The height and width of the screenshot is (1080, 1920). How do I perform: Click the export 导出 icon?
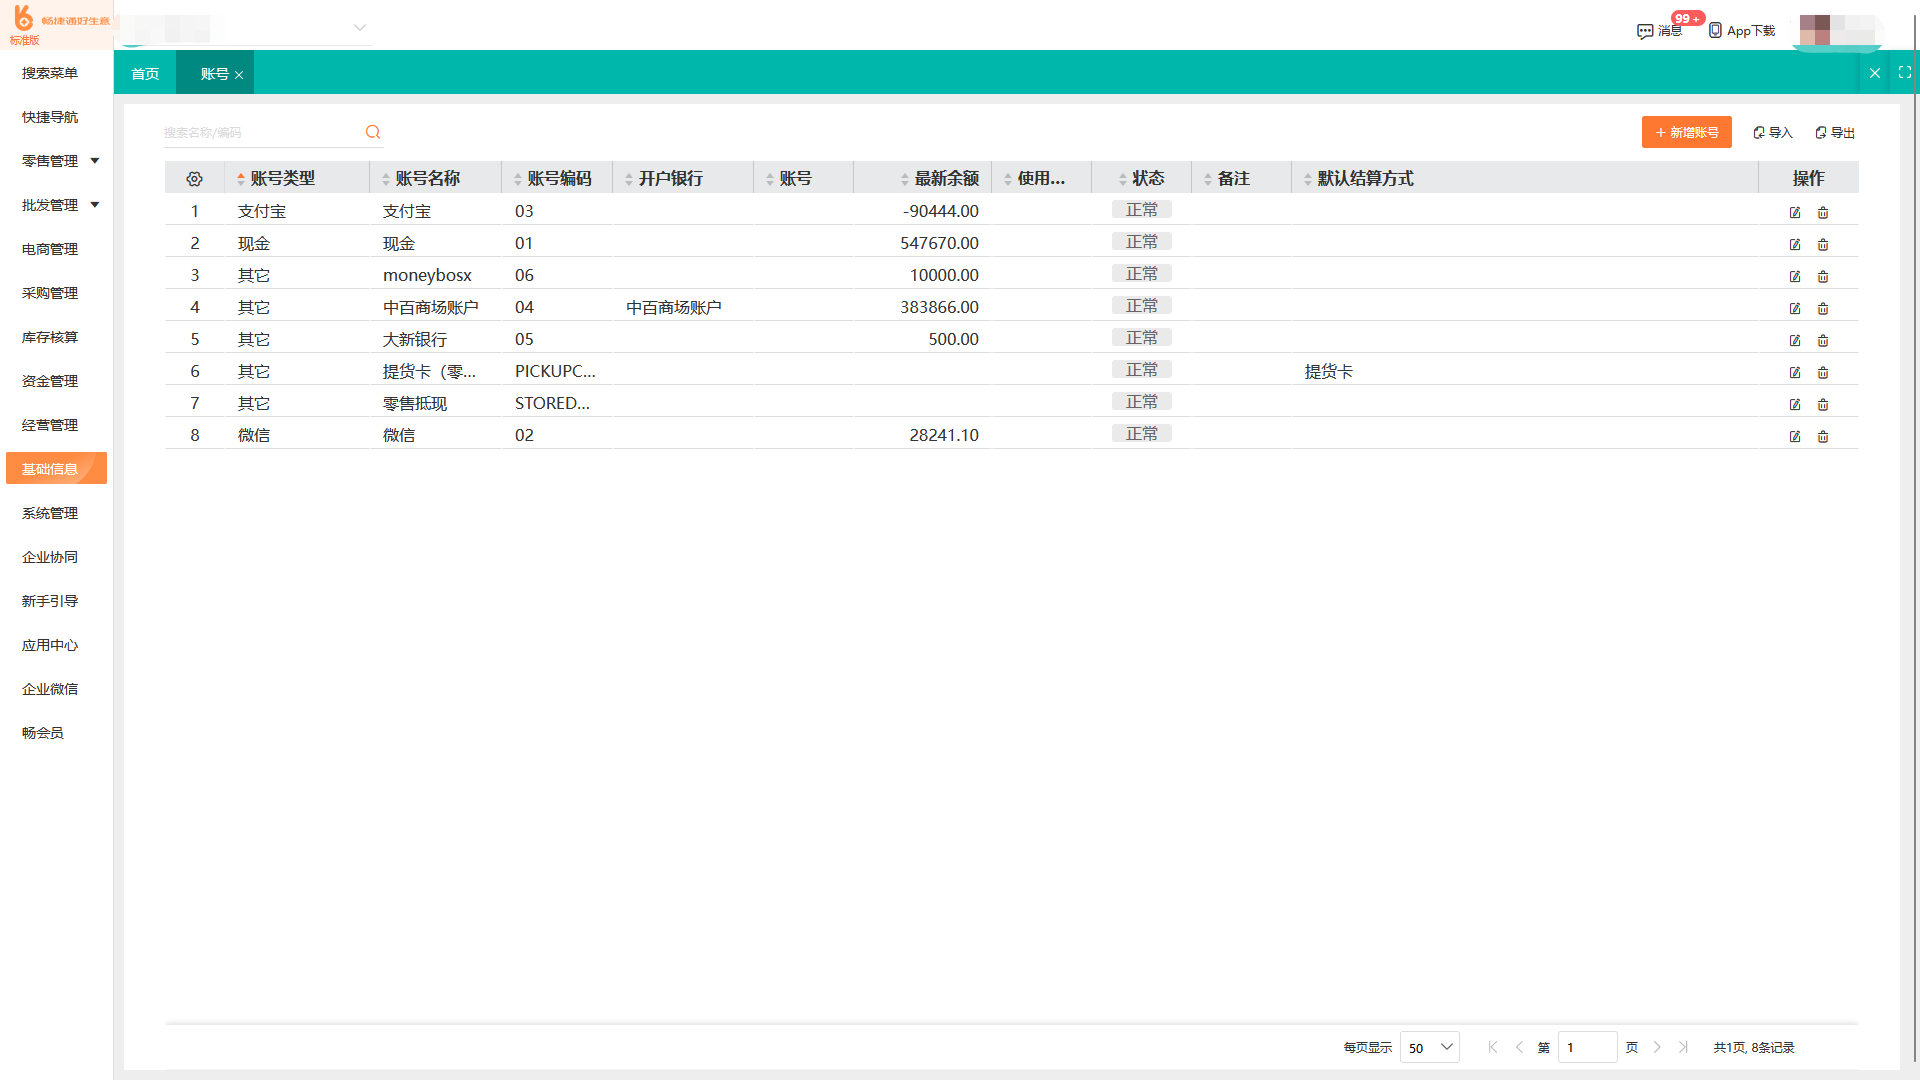click(x=1836, y=132)
